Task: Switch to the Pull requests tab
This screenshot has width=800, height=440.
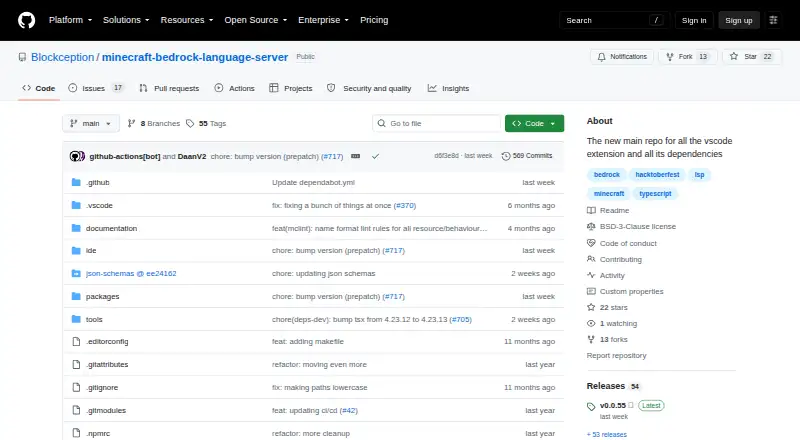Action: point(169,88)
